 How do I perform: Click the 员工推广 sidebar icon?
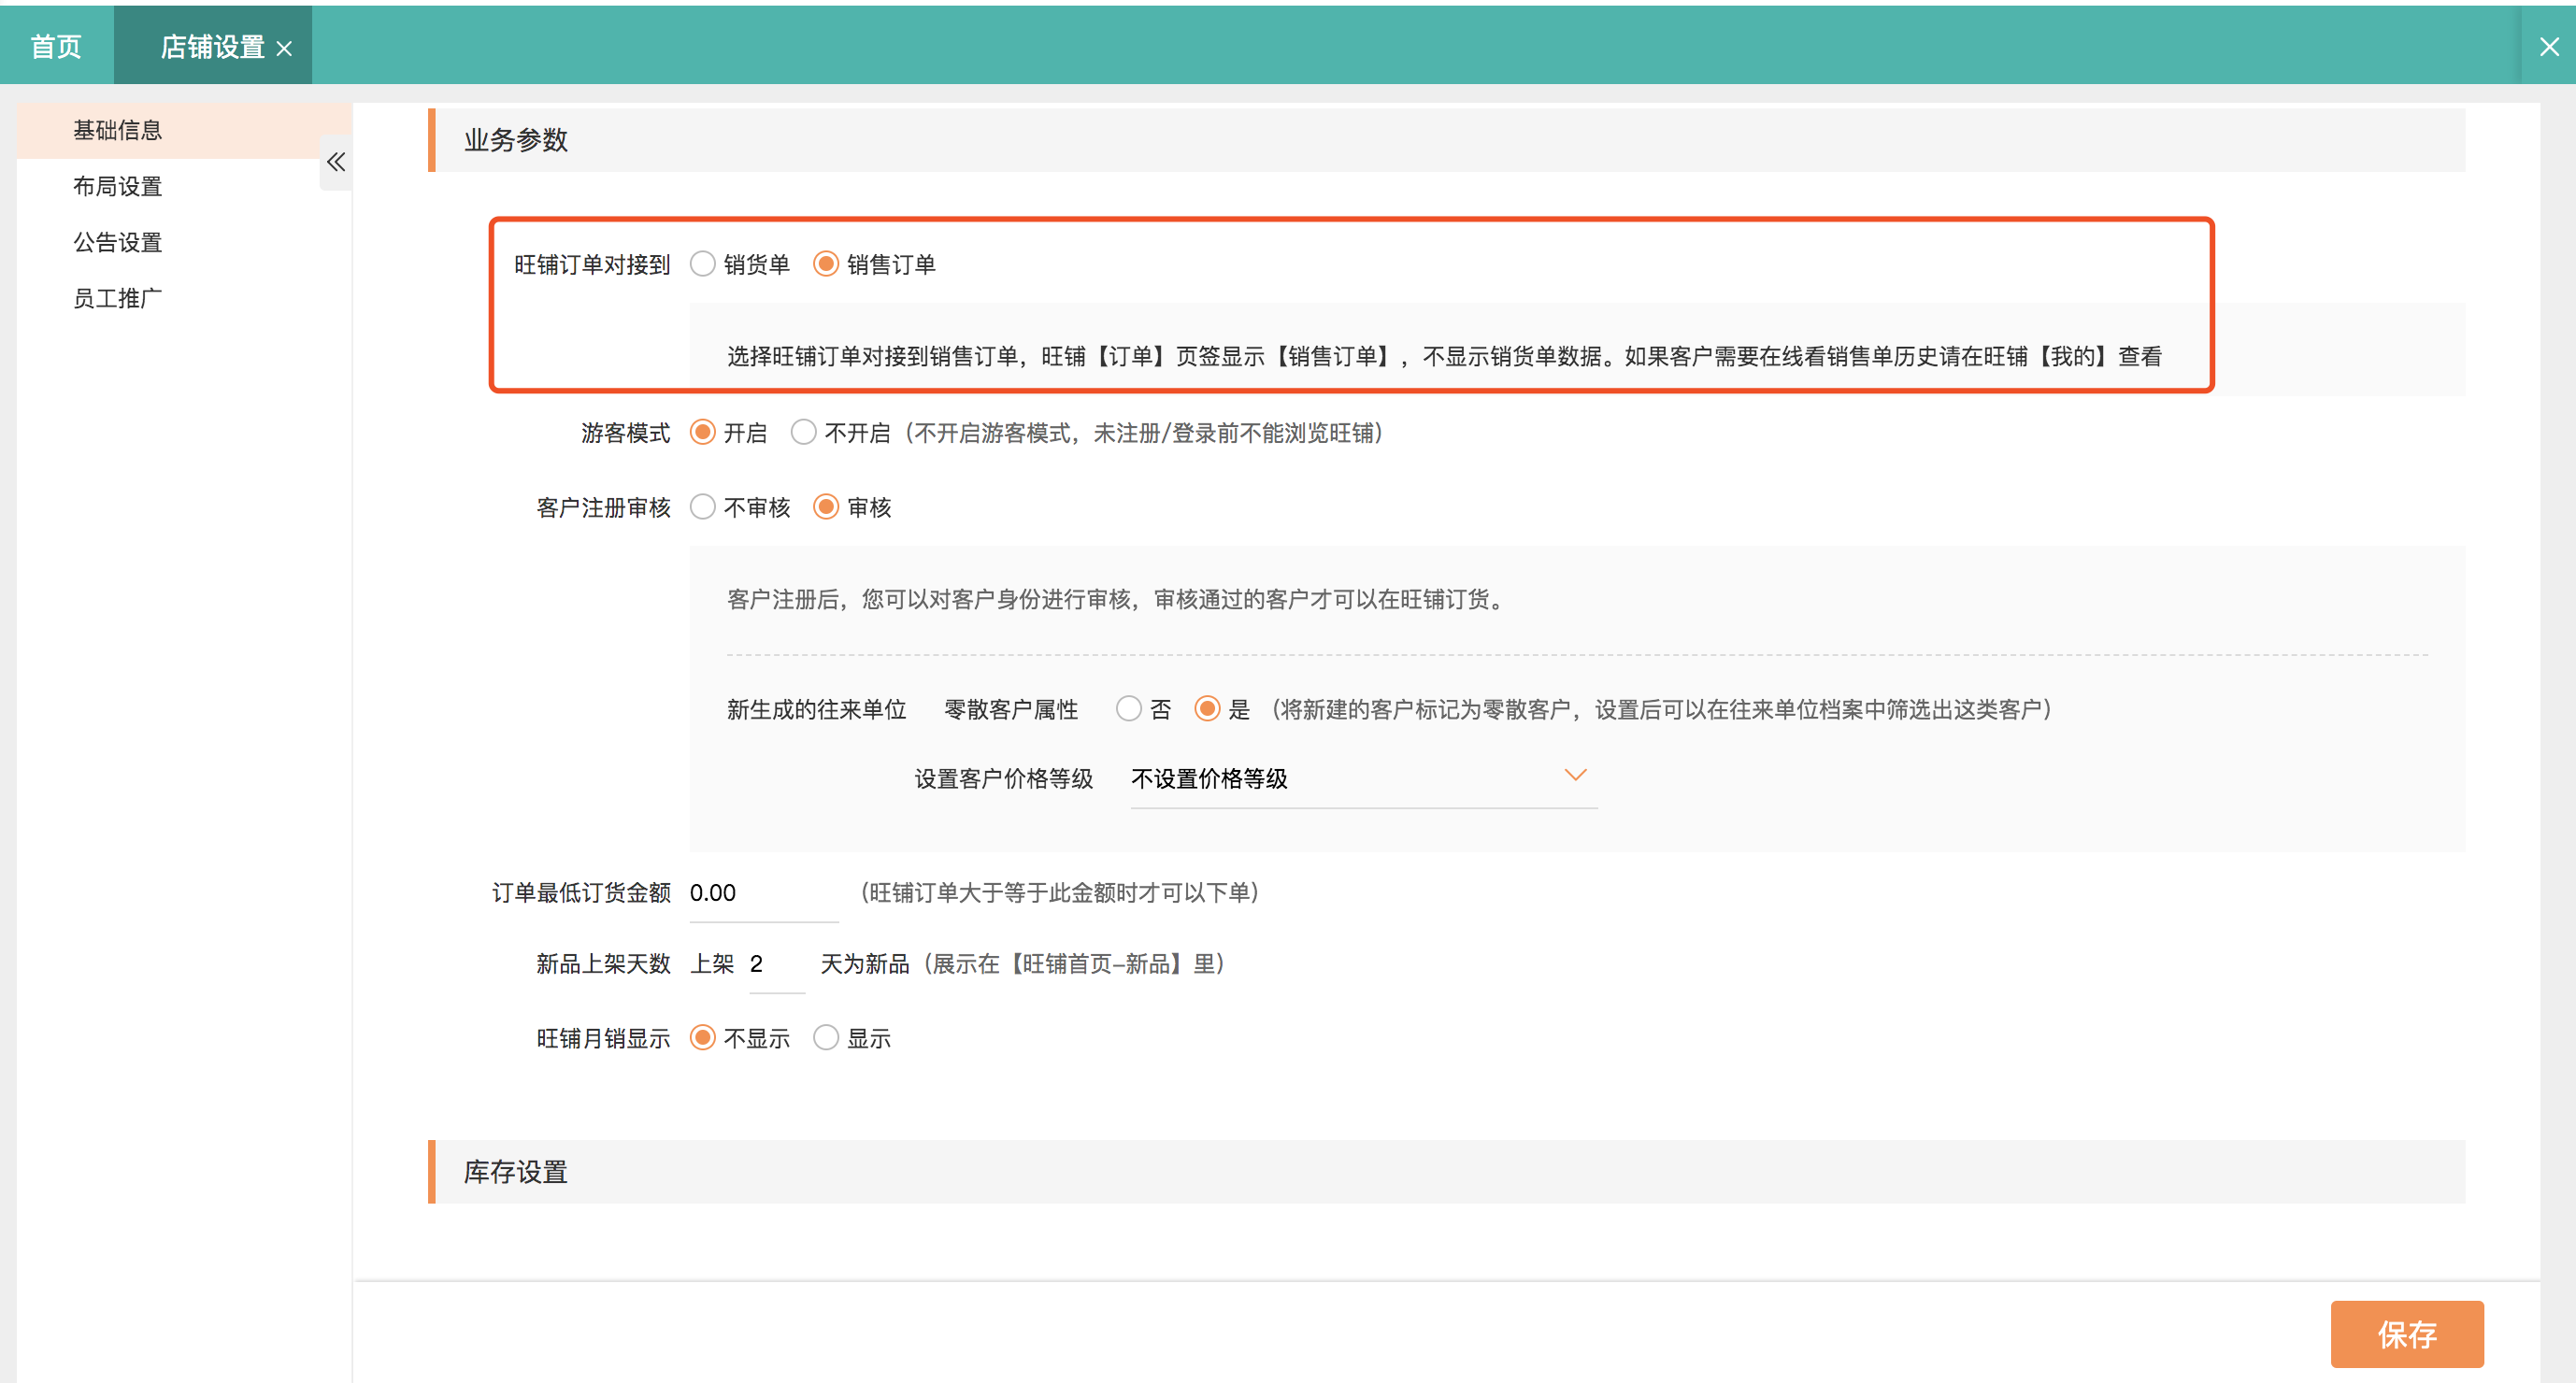coord(118,296)
